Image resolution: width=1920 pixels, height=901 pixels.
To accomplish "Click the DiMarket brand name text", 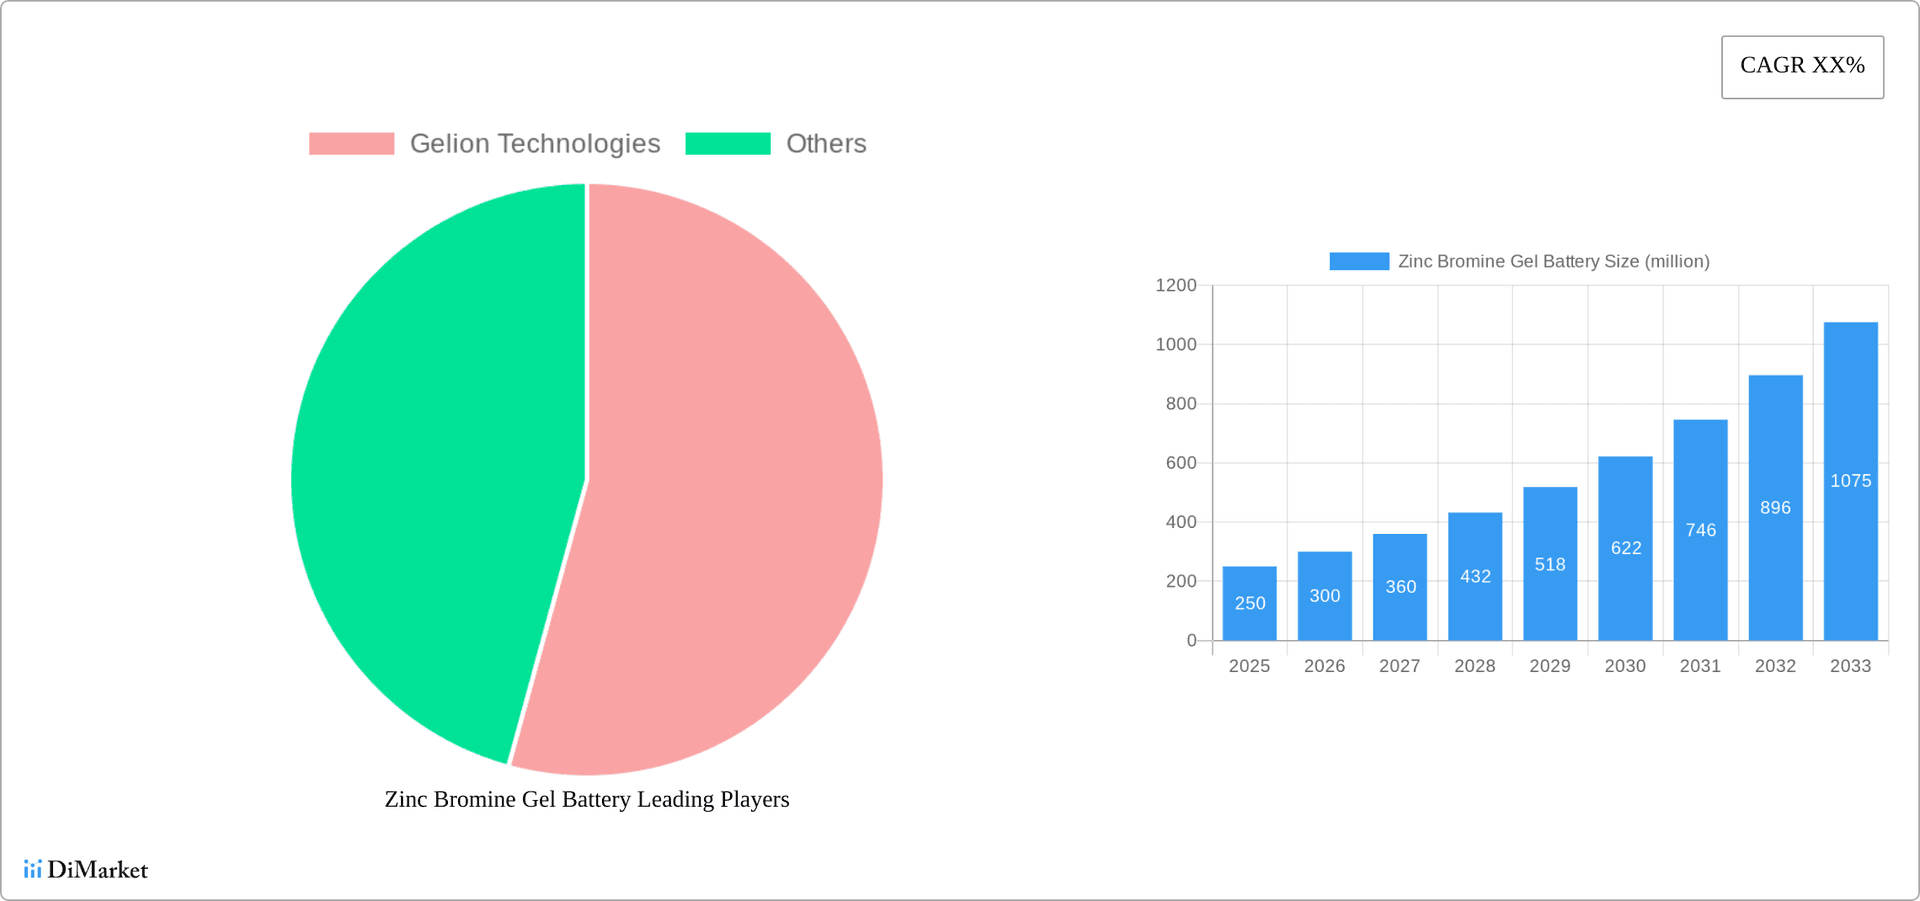I will (x=100, y=869).
